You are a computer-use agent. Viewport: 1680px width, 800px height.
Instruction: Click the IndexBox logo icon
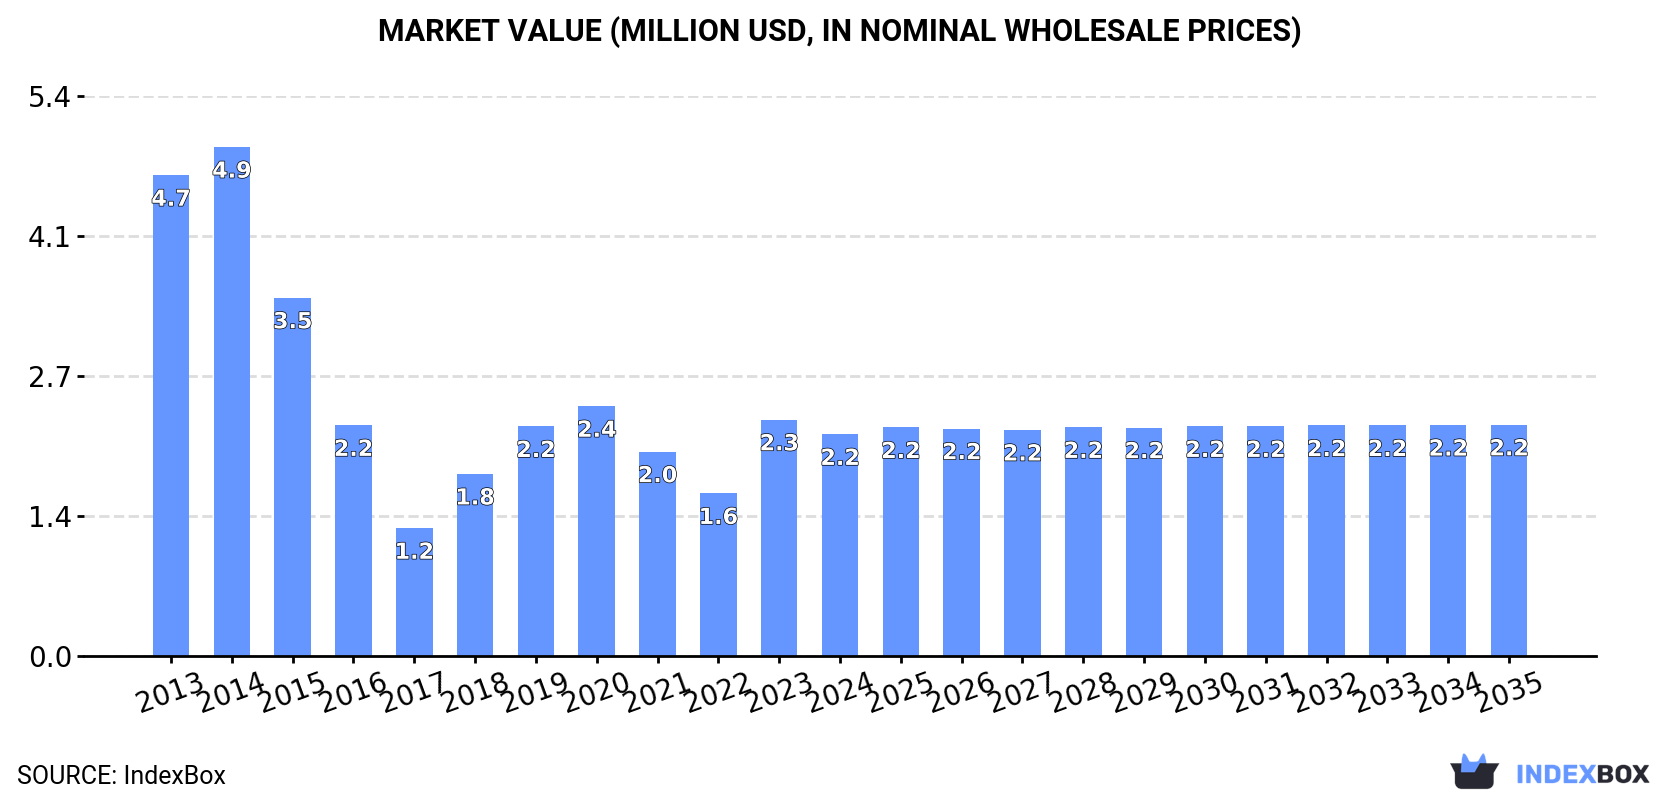(x=1474, y=772)
